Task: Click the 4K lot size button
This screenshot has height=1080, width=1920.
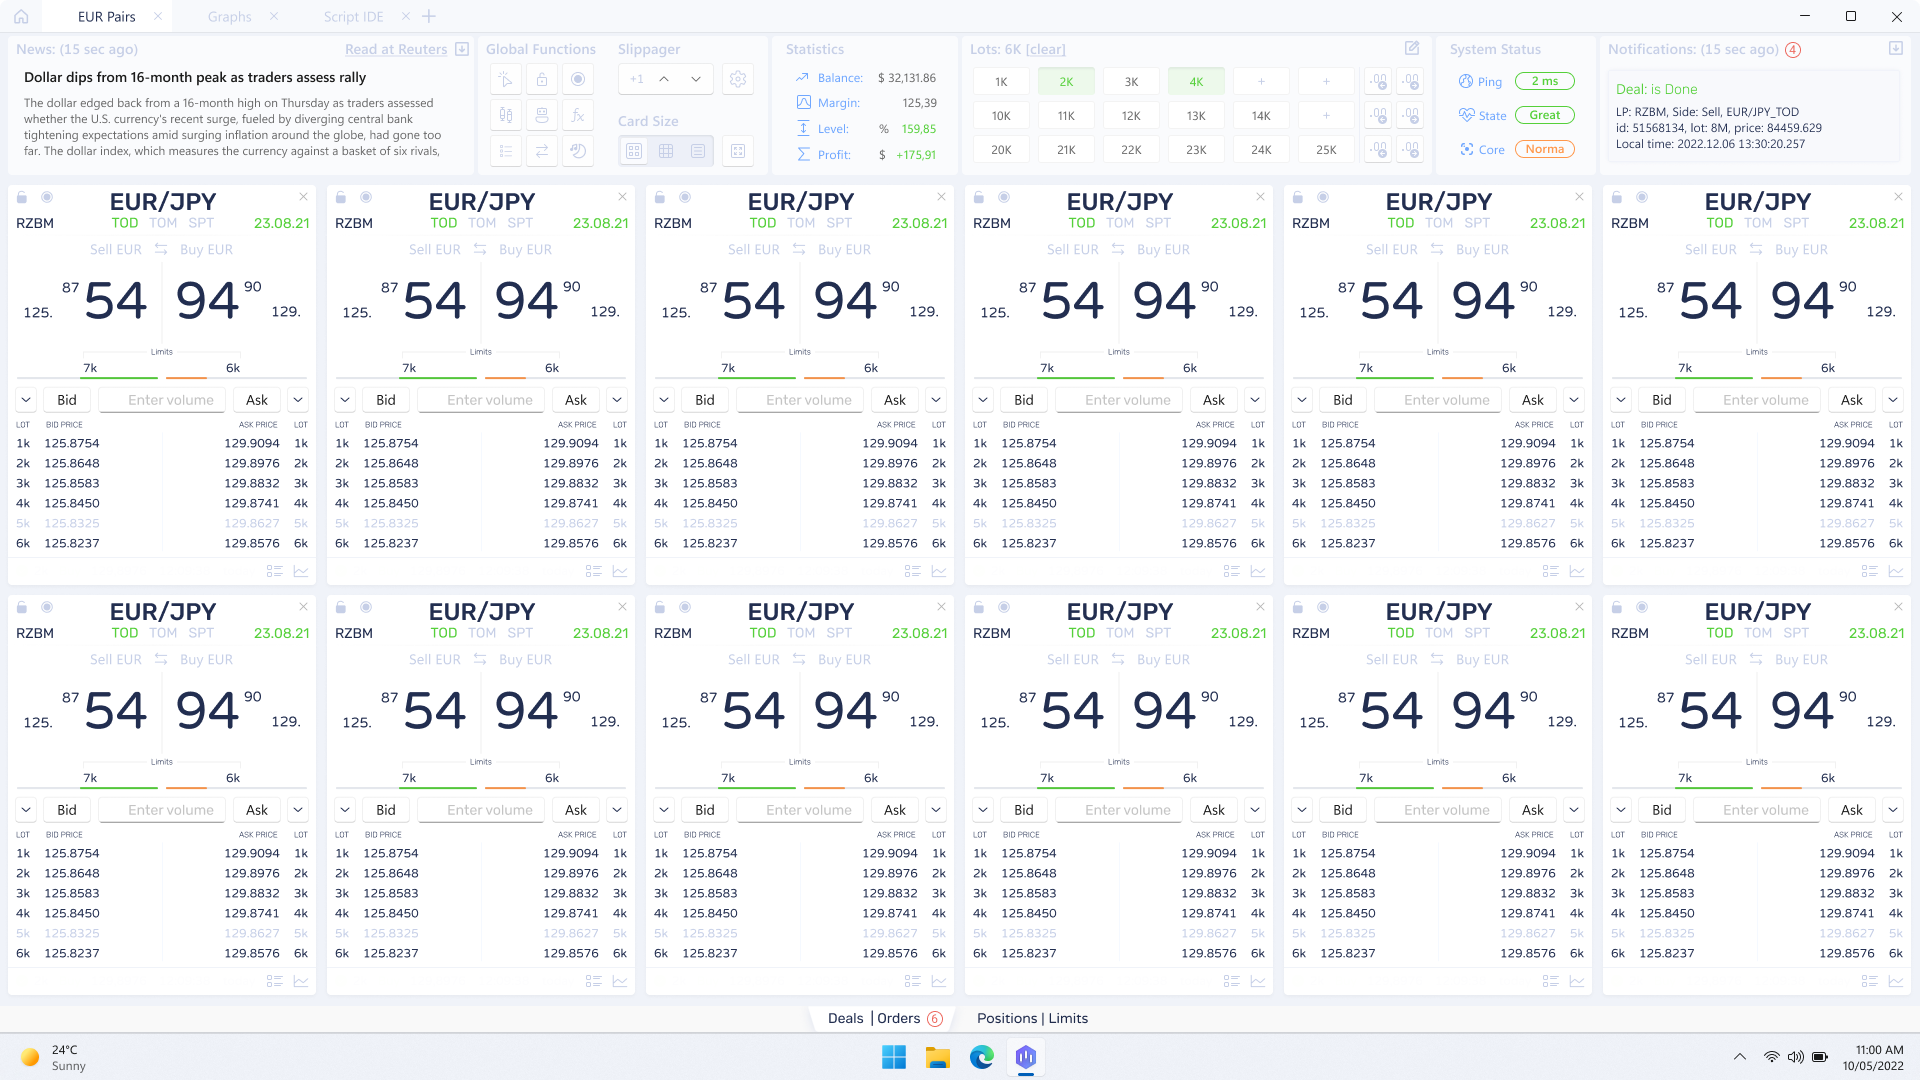Action: (x=1197, y=80)
